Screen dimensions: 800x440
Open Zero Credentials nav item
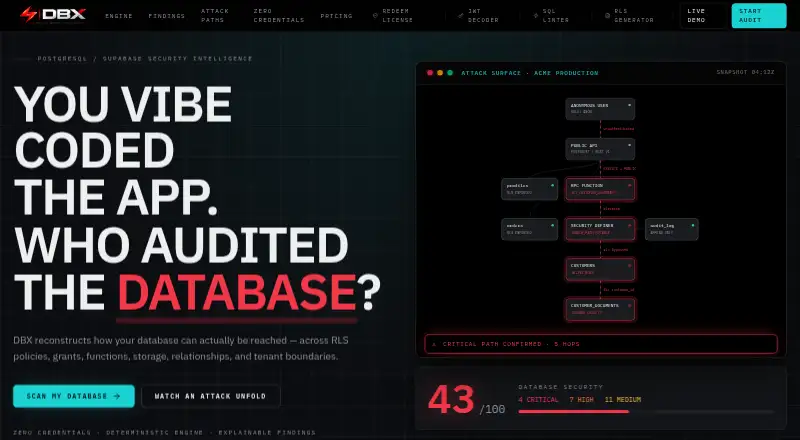[x=279, y=15]
